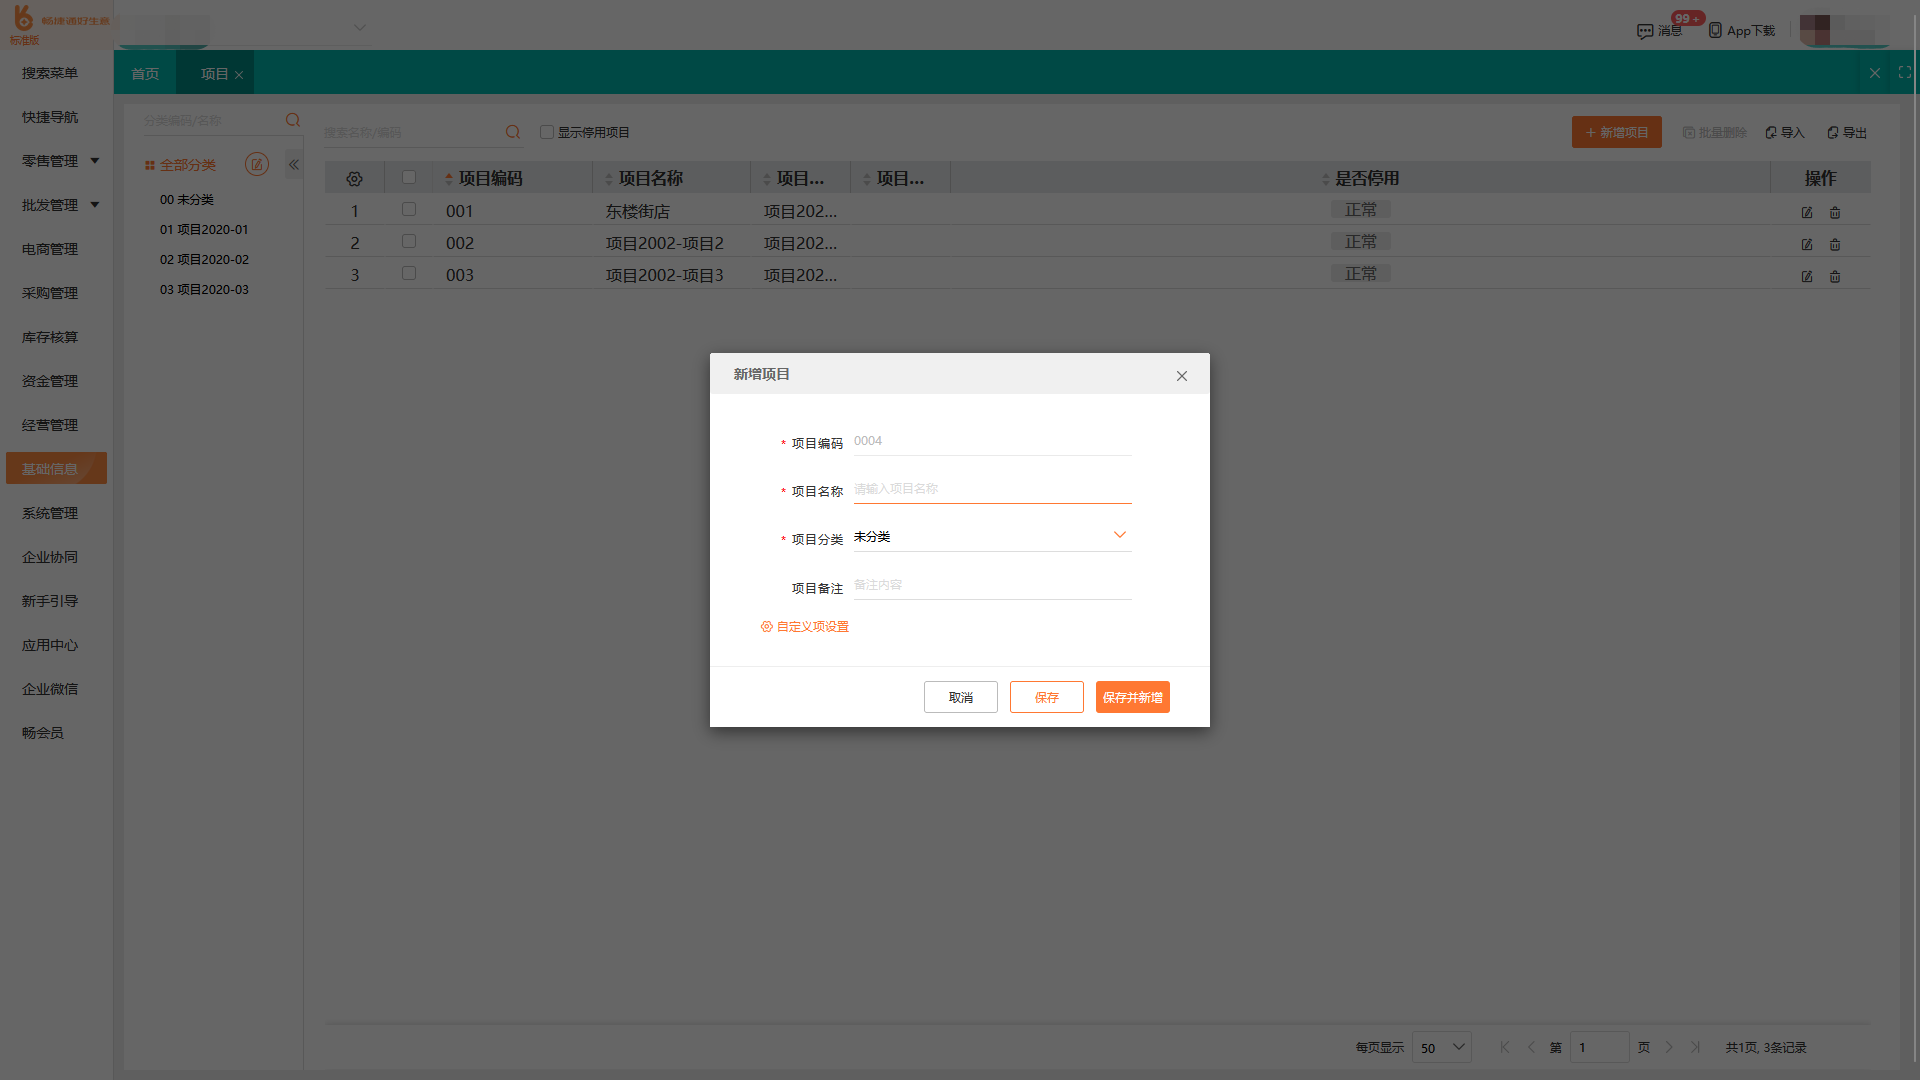This screenshot has height=1080, width=1920.
Task: Switch to 首页 tab
Action: [144, 73]
